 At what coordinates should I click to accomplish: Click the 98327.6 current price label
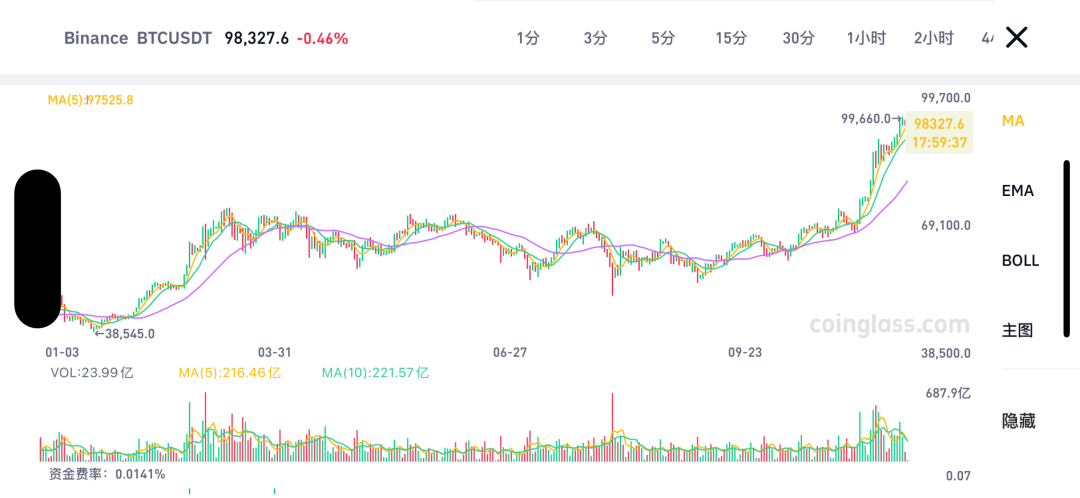(938, 124)
